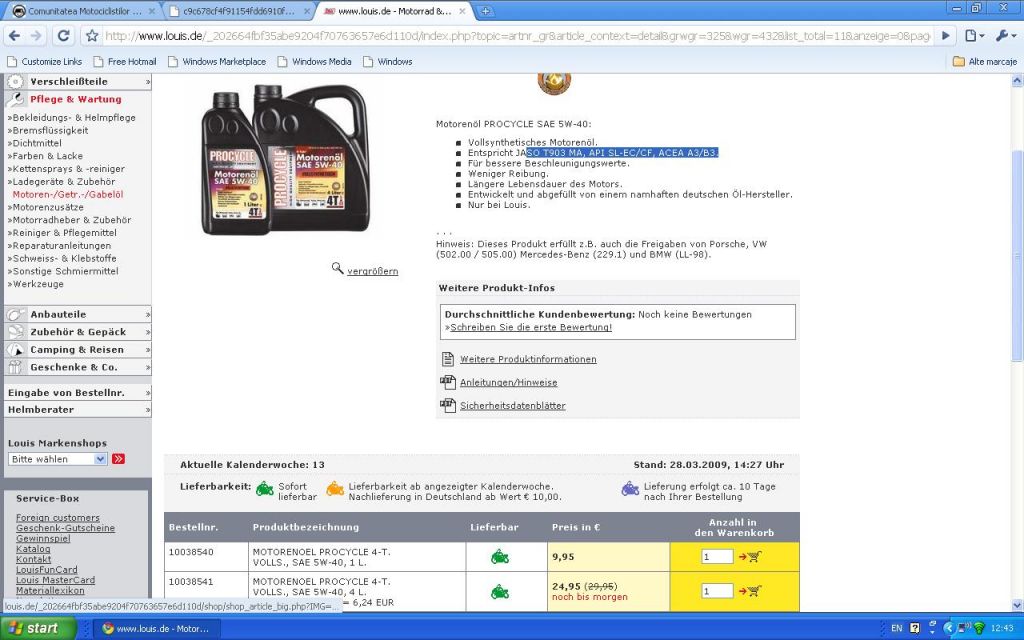
Task: Click the bookmark star in address bar
Action: 92,36
